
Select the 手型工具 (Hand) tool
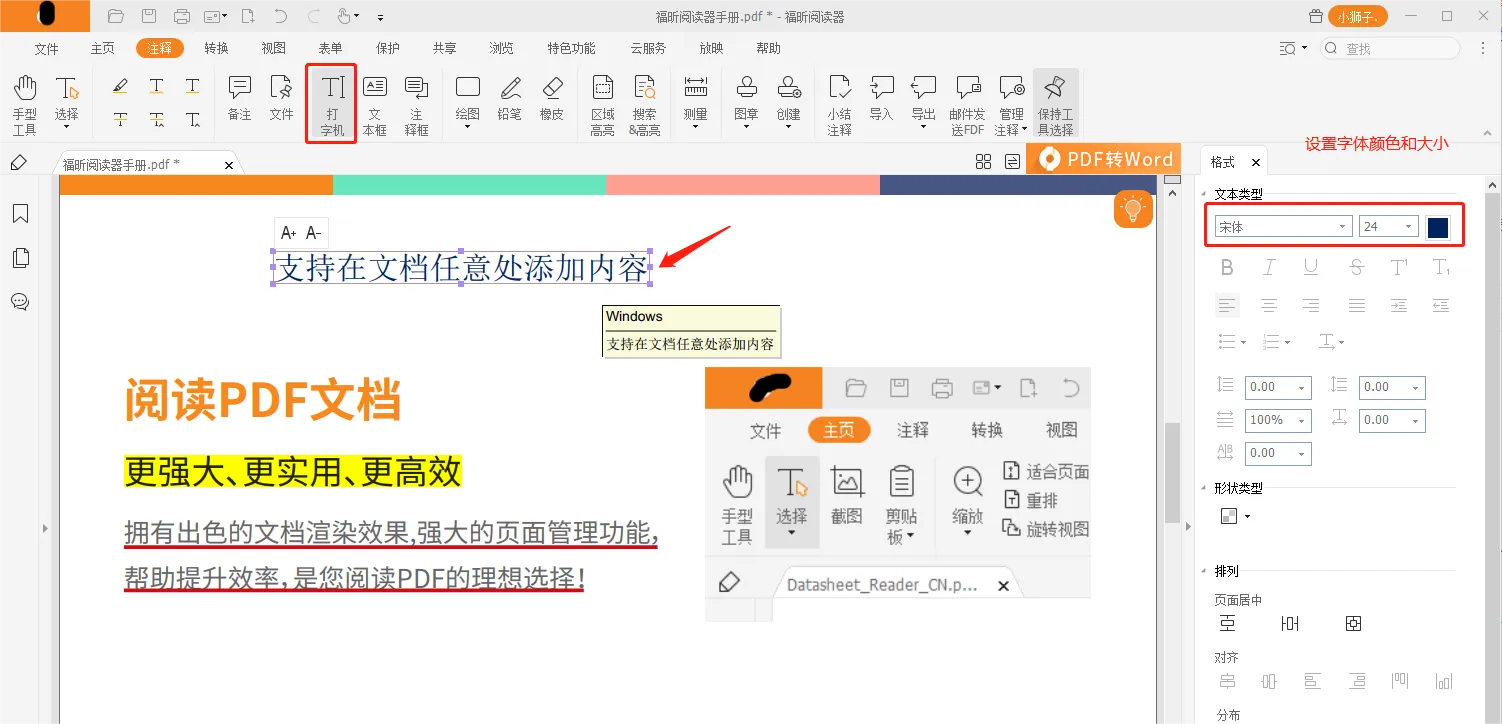click(24, 103)
